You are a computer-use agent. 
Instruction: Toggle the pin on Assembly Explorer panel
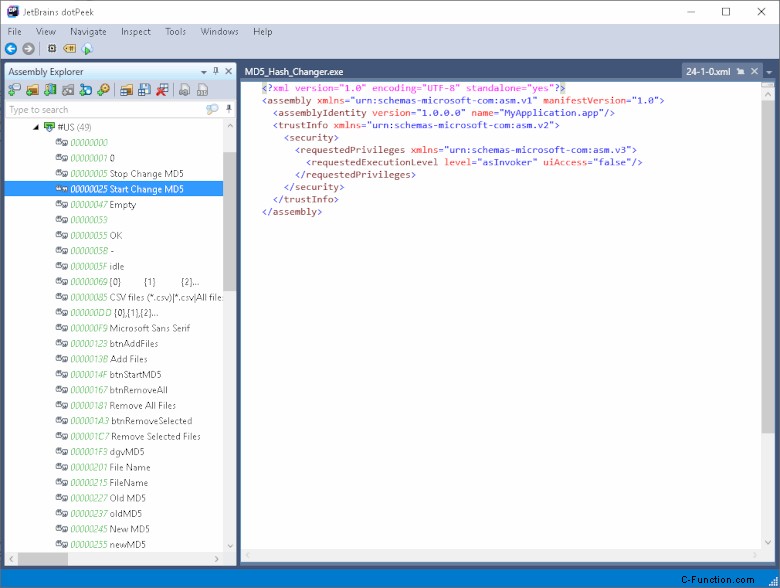click(215, 71)
